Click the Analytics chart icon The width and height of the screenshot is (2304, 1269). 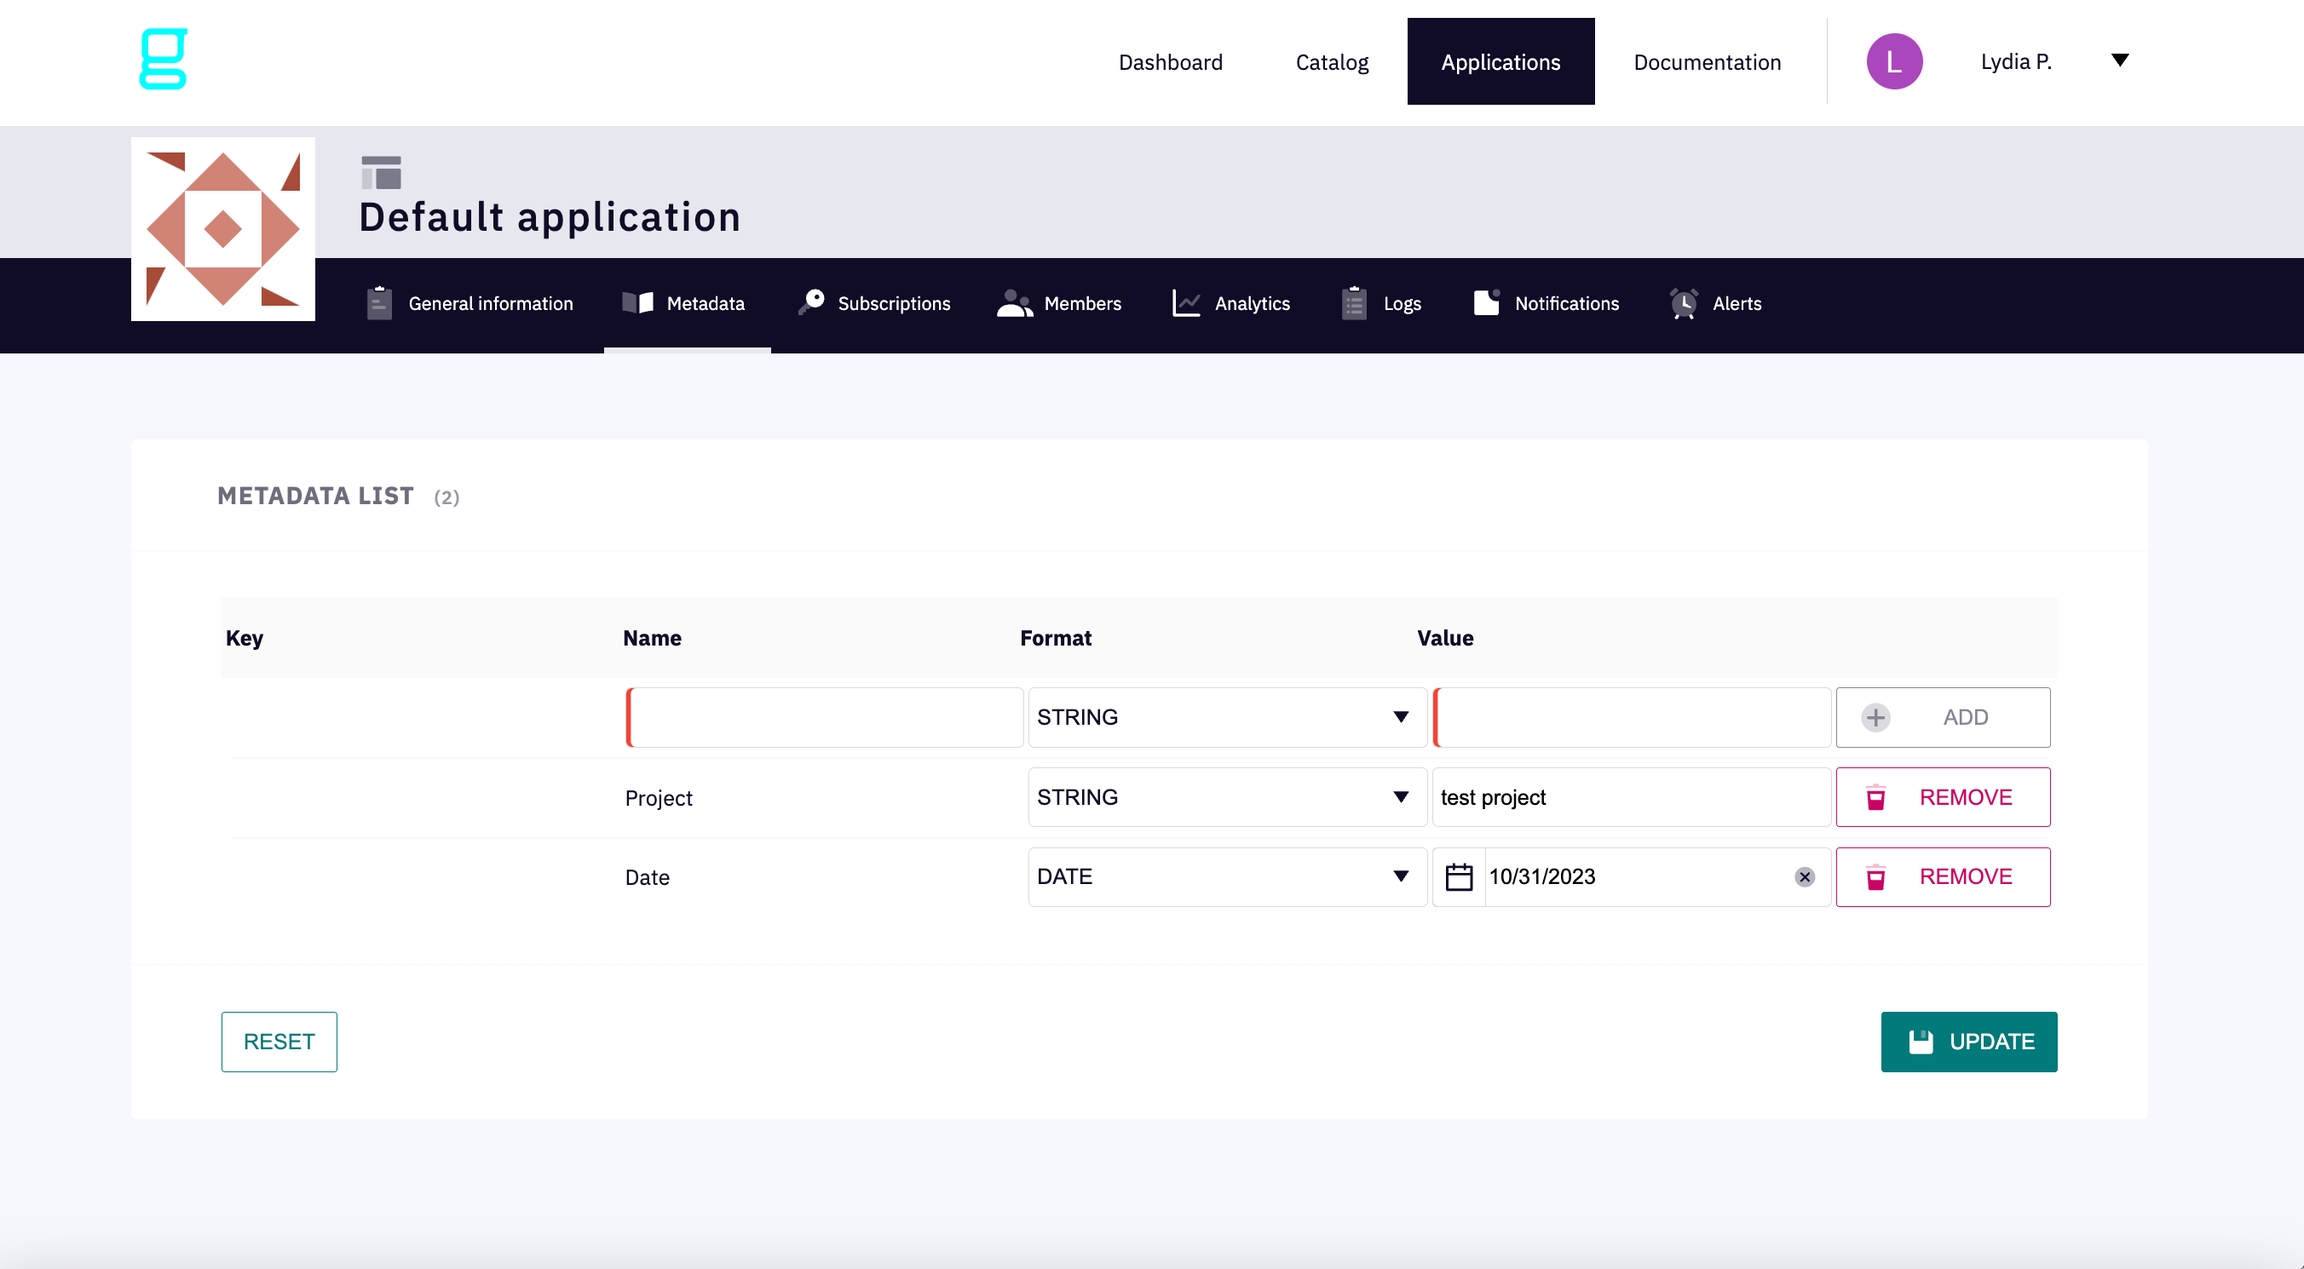[x=1186, y=303]
